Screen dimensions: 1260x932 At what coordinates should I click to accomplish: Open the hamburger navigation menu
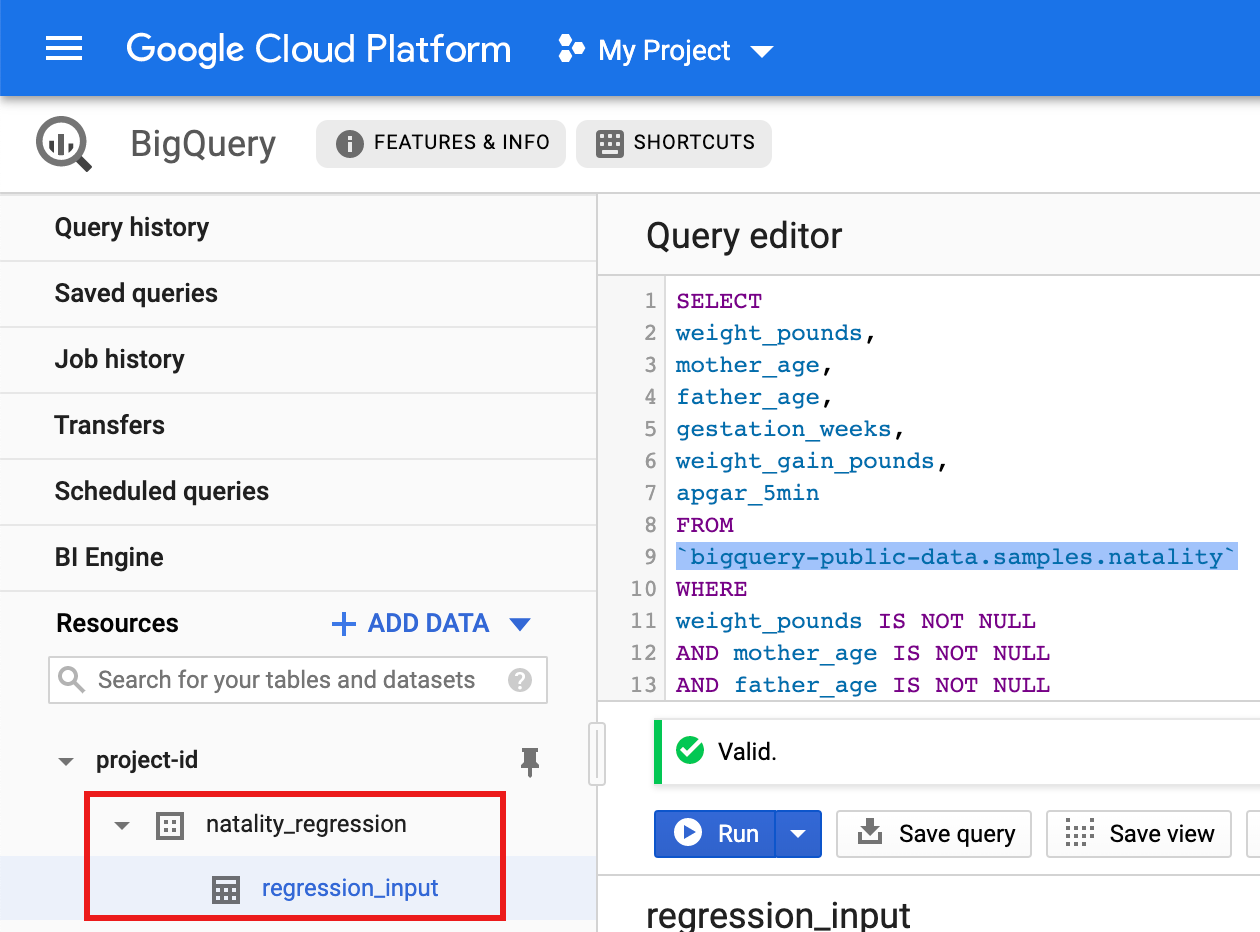tap(64, 49)
